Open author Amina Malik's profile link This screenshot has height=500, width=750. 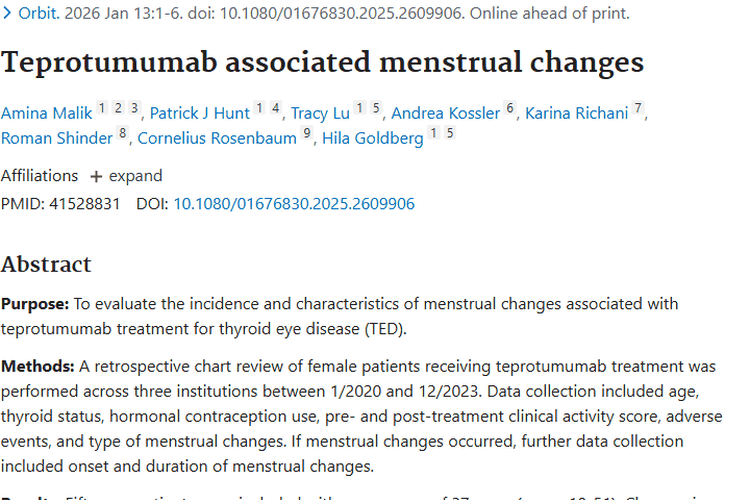(46, 113)
